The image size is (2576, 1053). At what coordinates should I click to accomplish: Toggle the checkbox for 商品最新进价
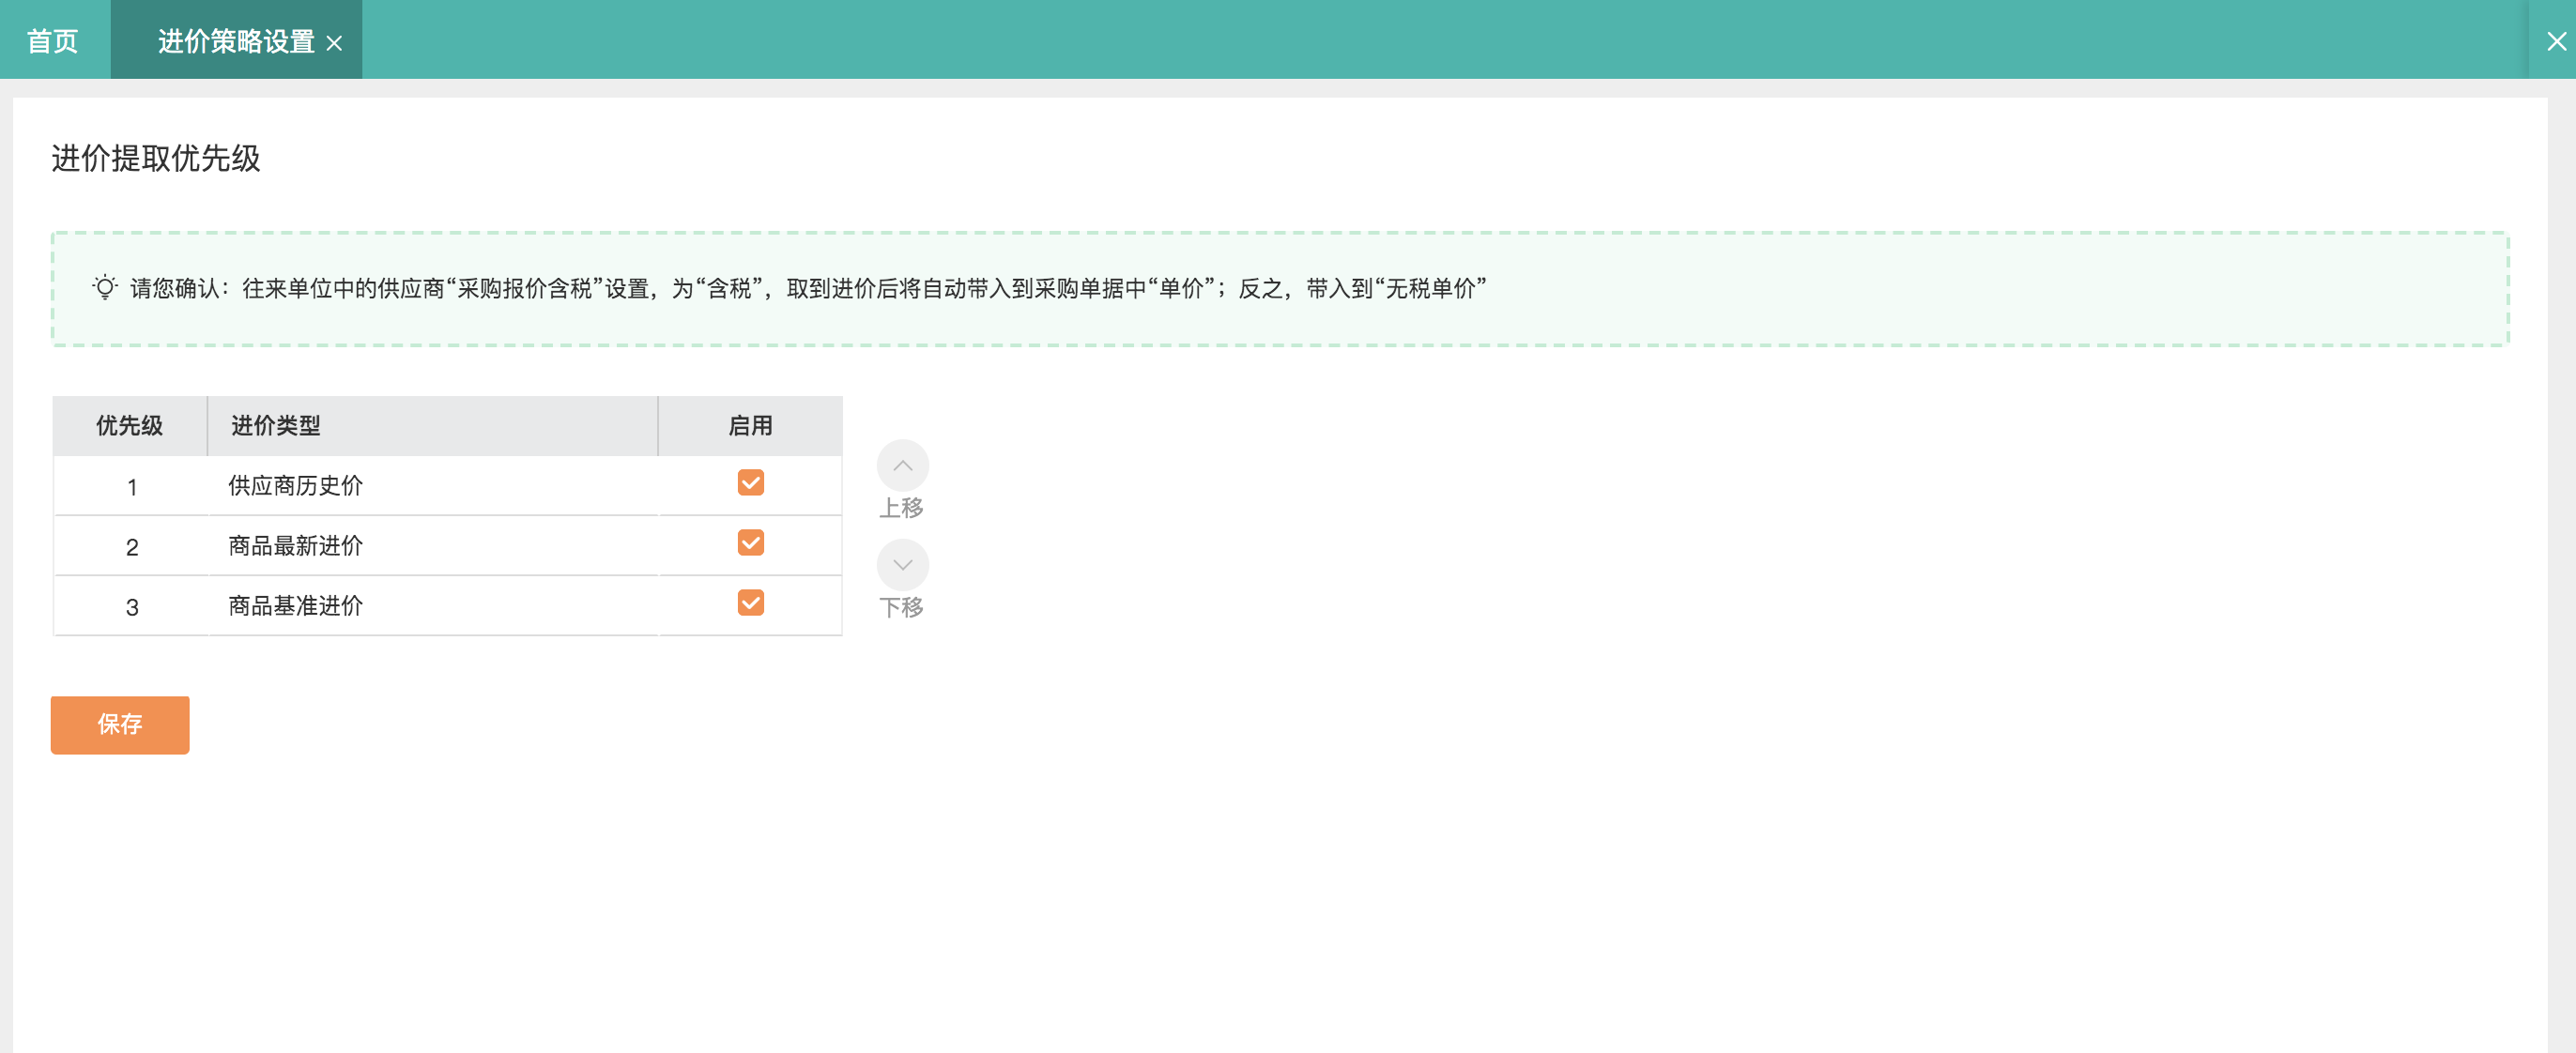(x=749, y=543)
